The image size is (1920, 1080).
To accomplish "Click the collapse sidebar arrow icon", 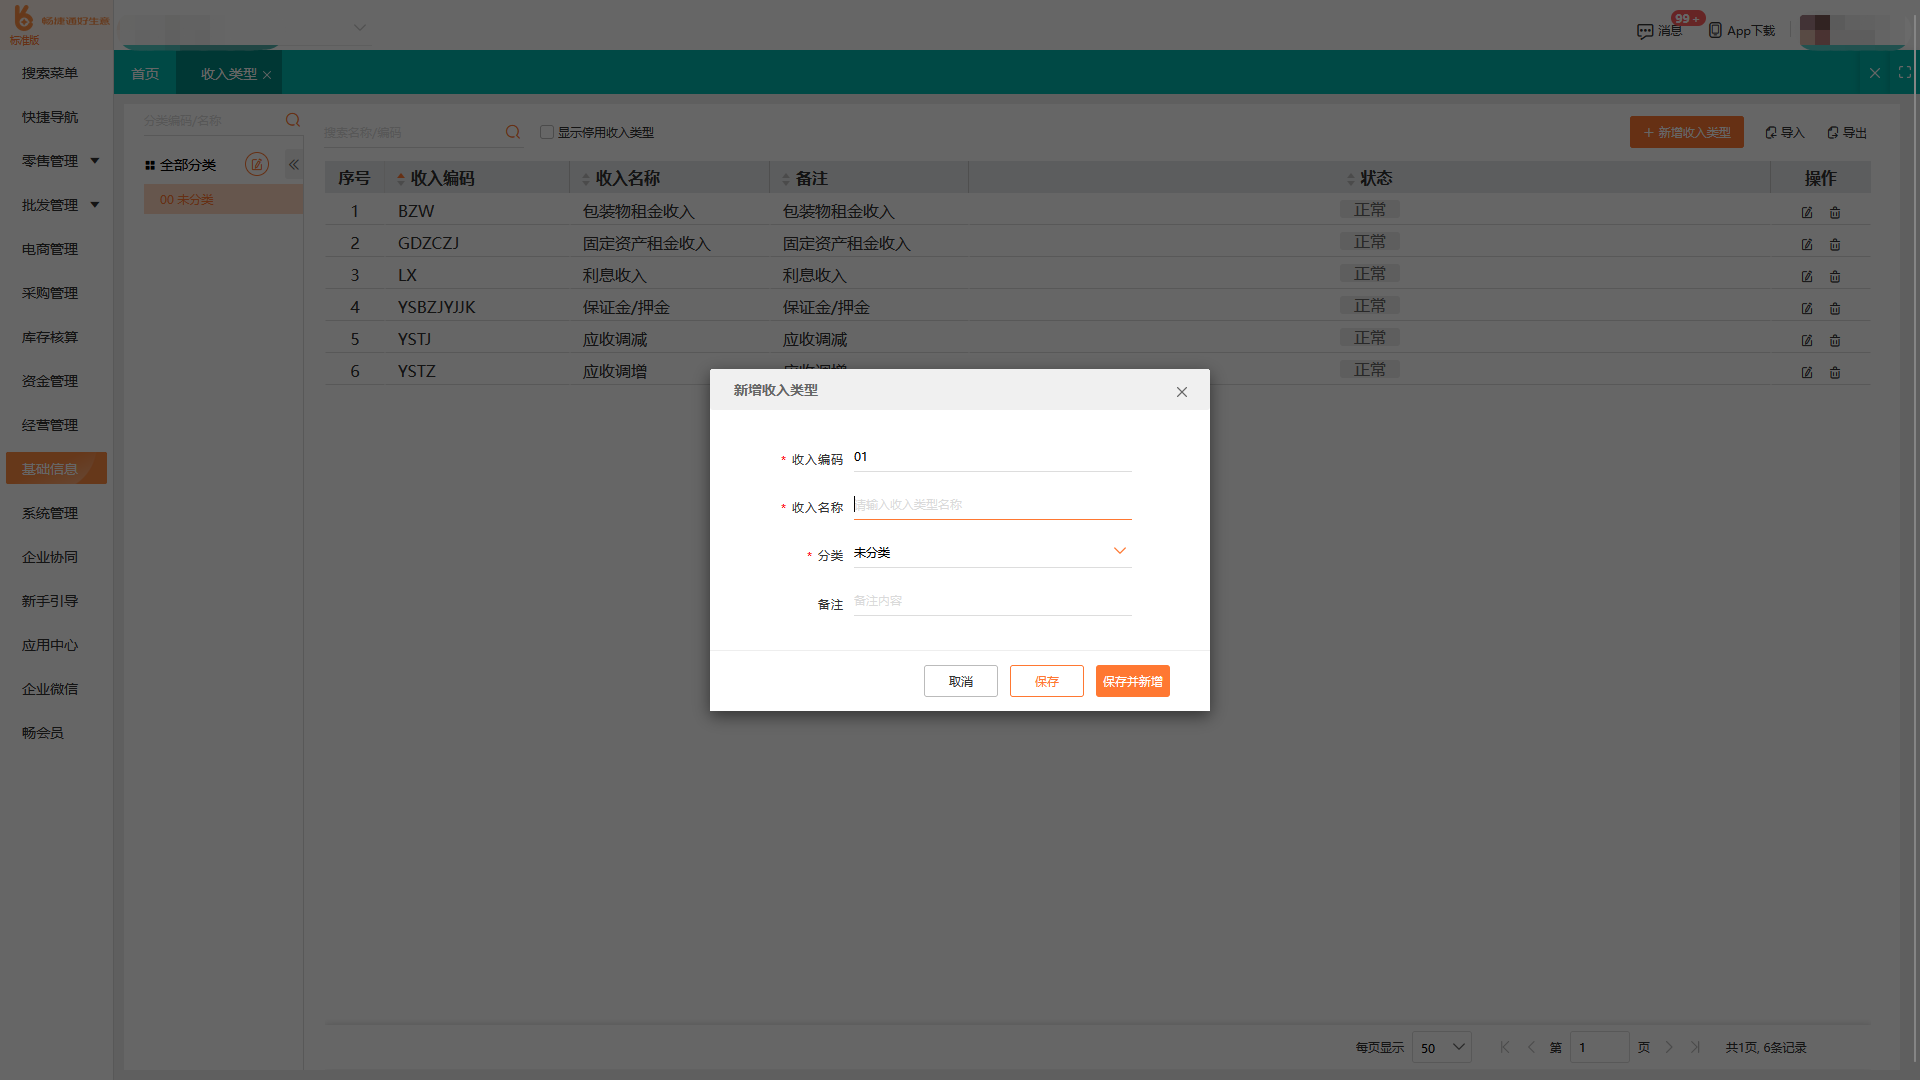I will (294, 165).
